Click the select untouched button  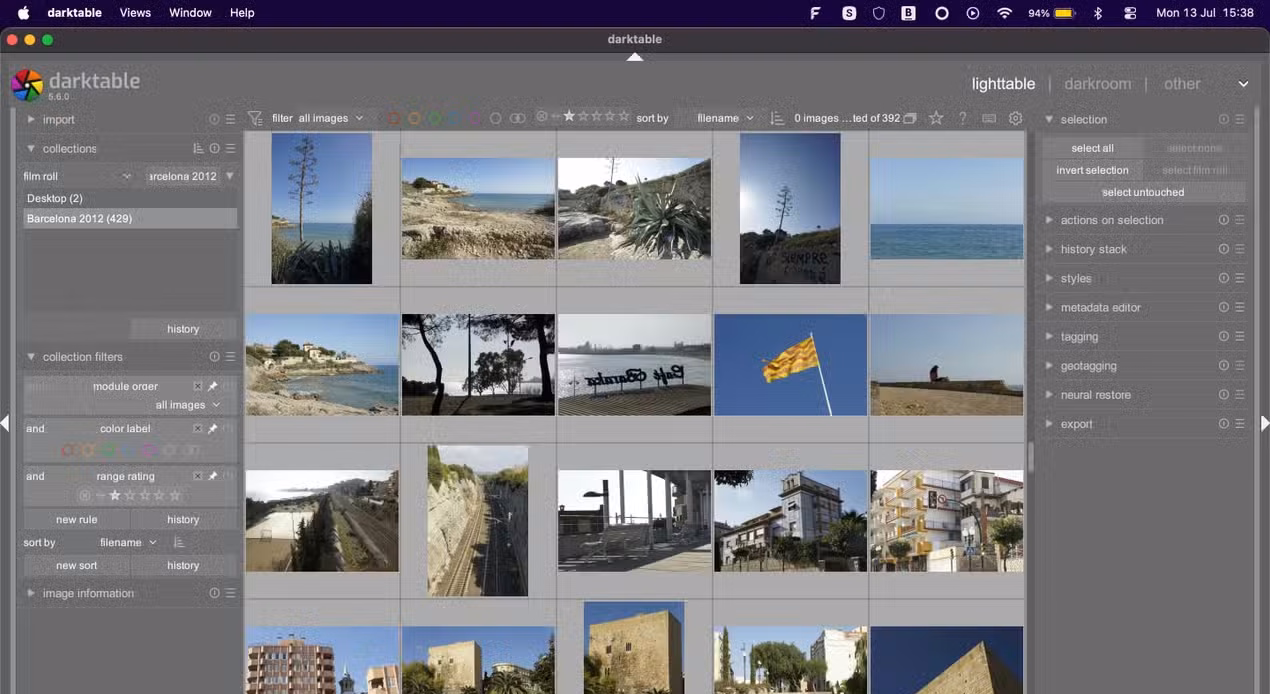(x=1143, y=192)
